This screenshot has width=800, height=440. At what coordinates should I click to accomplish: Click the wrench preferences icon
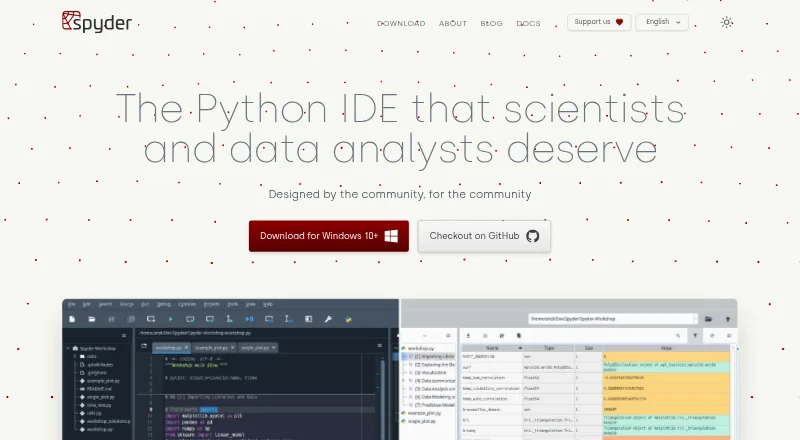328,319
